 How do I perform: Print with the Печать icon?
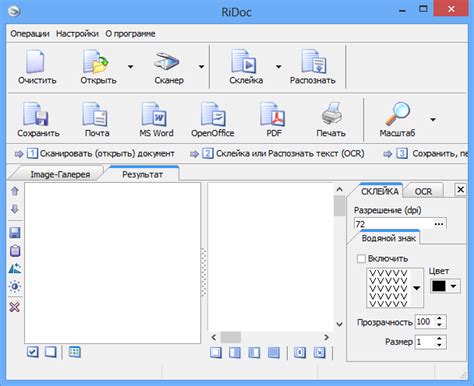tap(332, 114)
